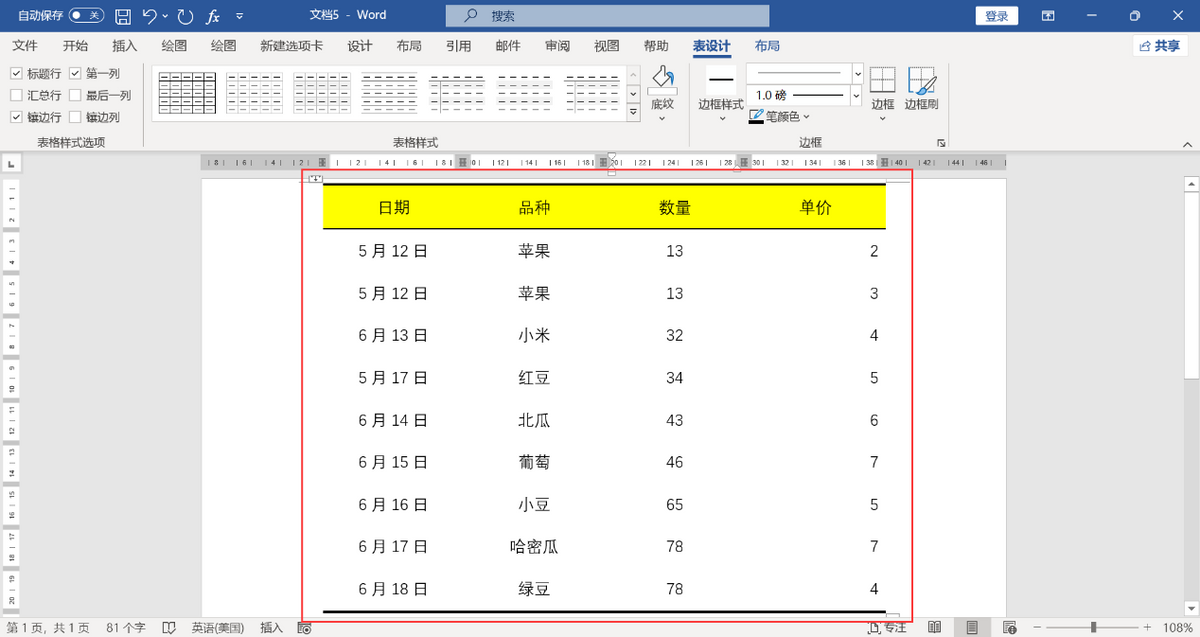Click the Undo arrow icon
This screenshot has width=1200, height=637.
150,16
